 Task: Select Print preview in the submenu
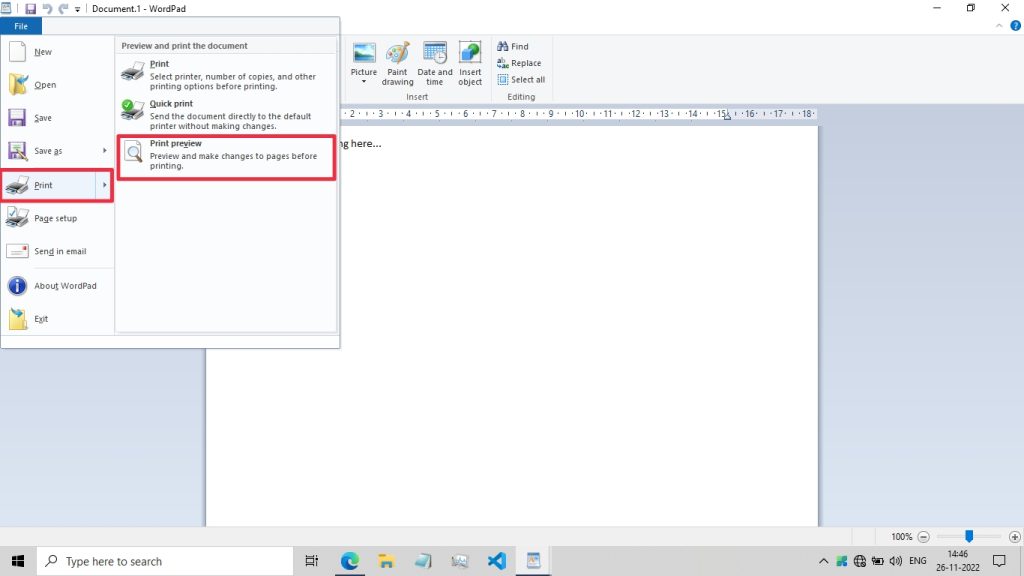pyautogui.click(x=226, y=157)
